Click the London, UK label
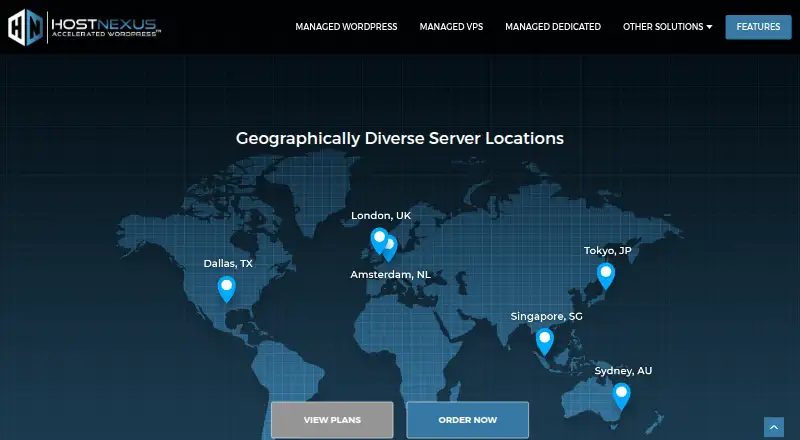 pos(381,215)
